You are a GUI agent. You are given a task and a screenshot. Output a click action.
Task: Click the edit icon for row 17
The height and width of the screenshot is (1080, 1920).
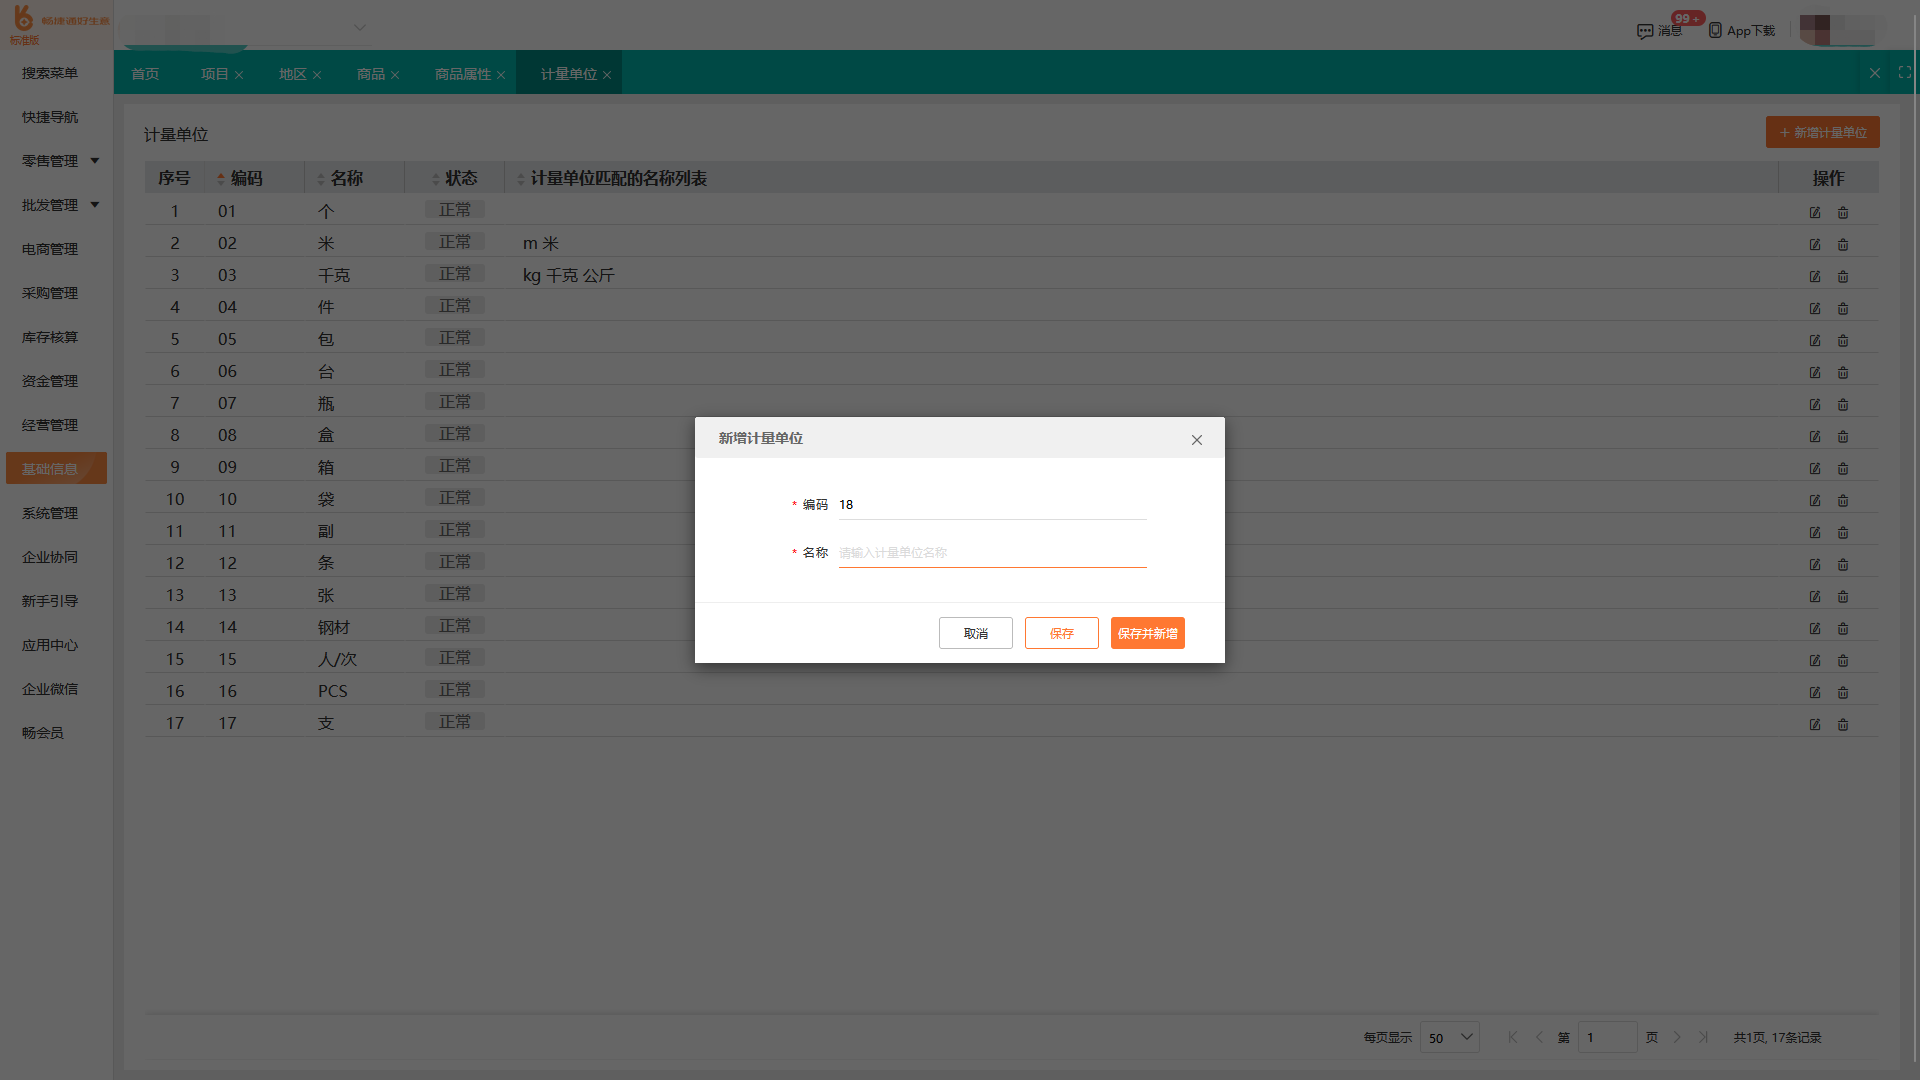click(x=1815, y=724)
